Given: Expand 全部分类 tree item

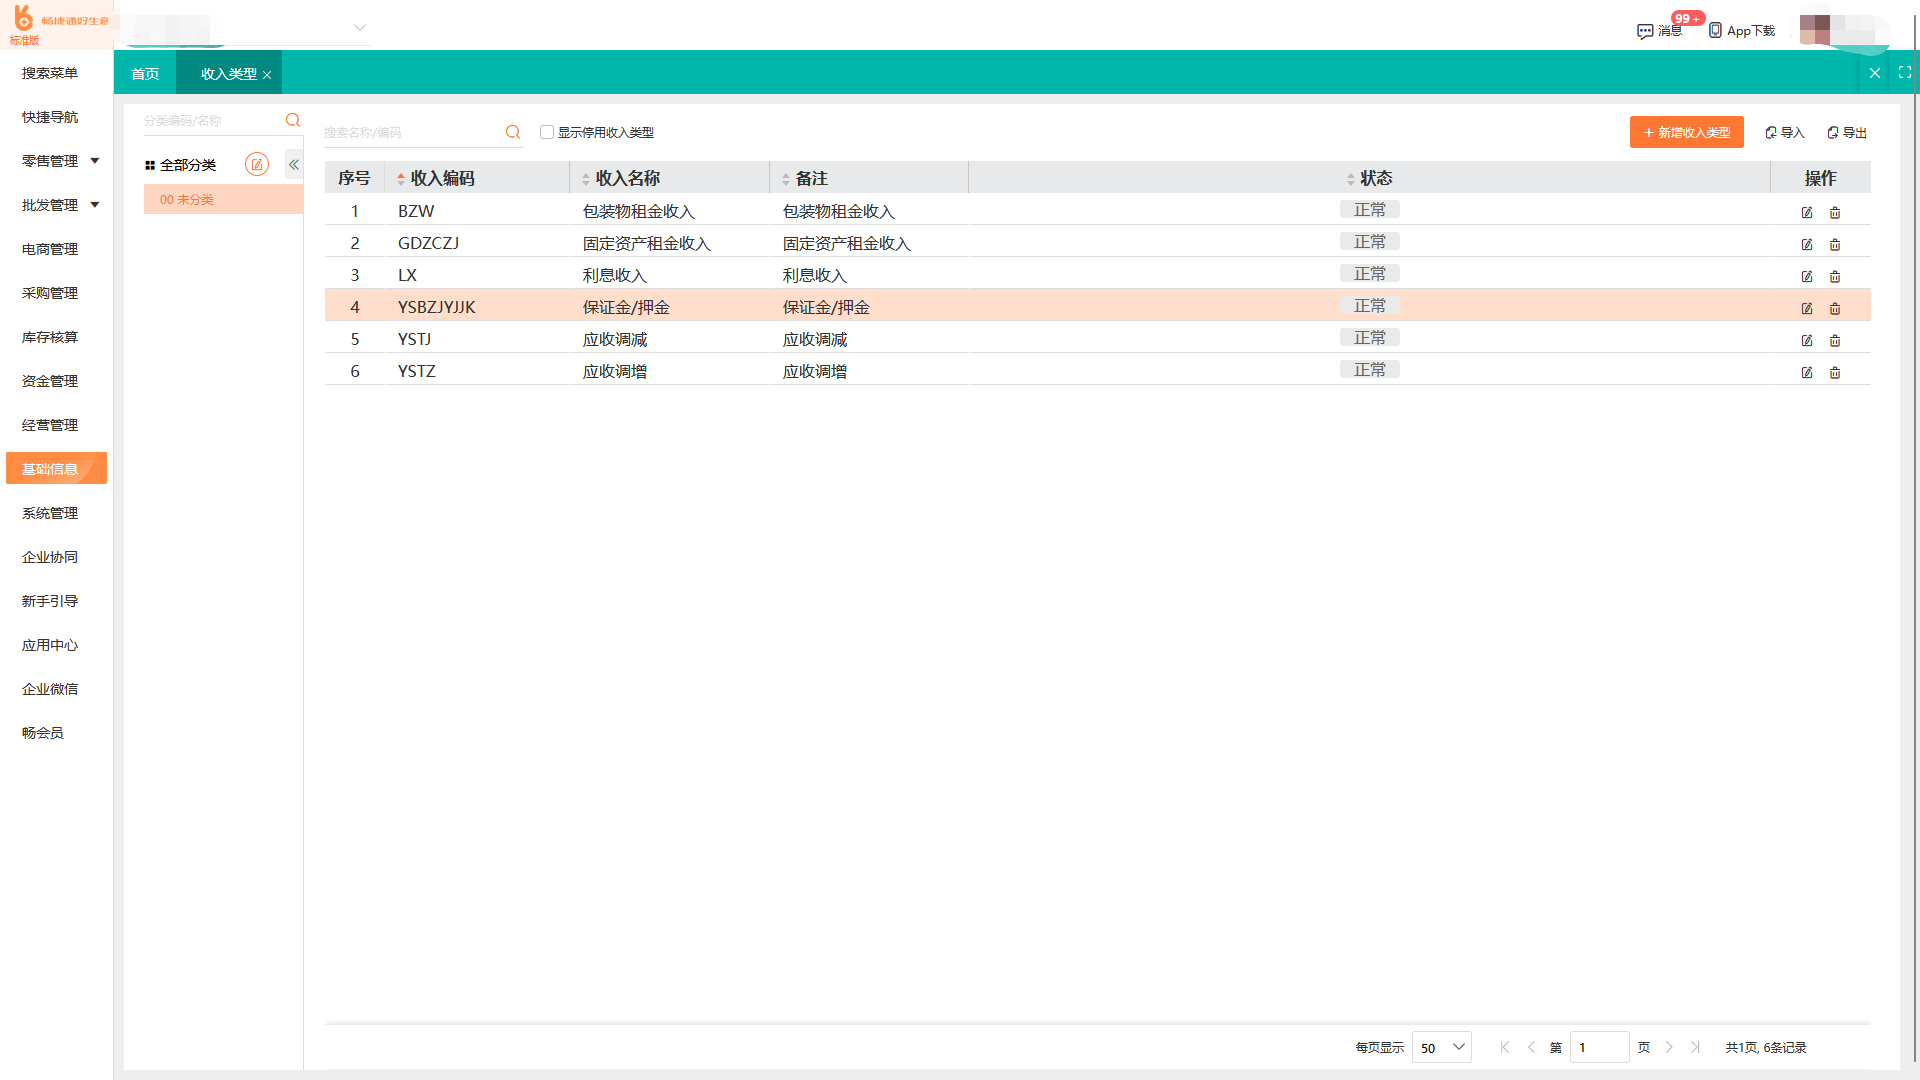Looking at the screenshot, I should coord(148,162).
